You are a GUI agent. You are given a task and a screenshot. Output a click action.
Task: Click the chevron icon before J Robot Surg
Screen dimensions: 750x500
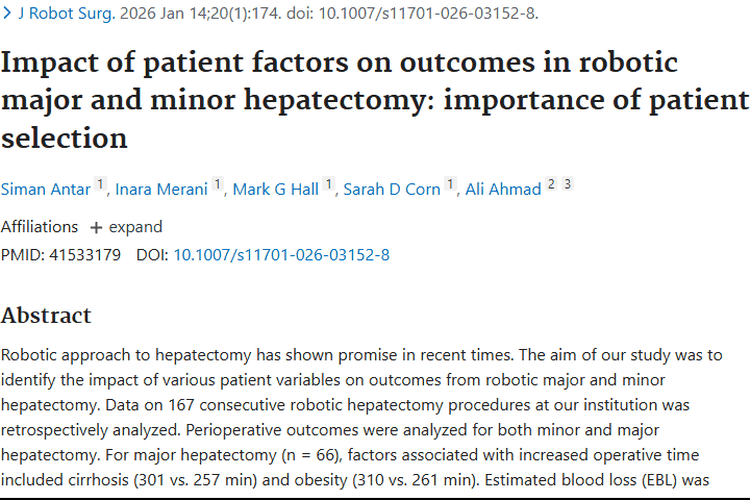[7, 13]
